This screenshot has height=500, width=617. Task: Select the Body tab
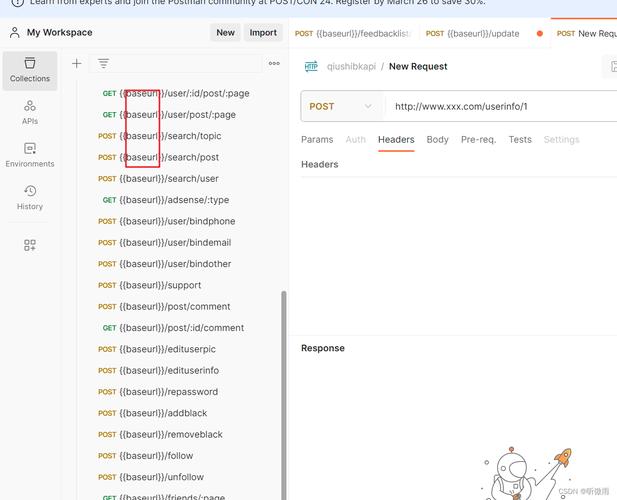tap(438, 140)
